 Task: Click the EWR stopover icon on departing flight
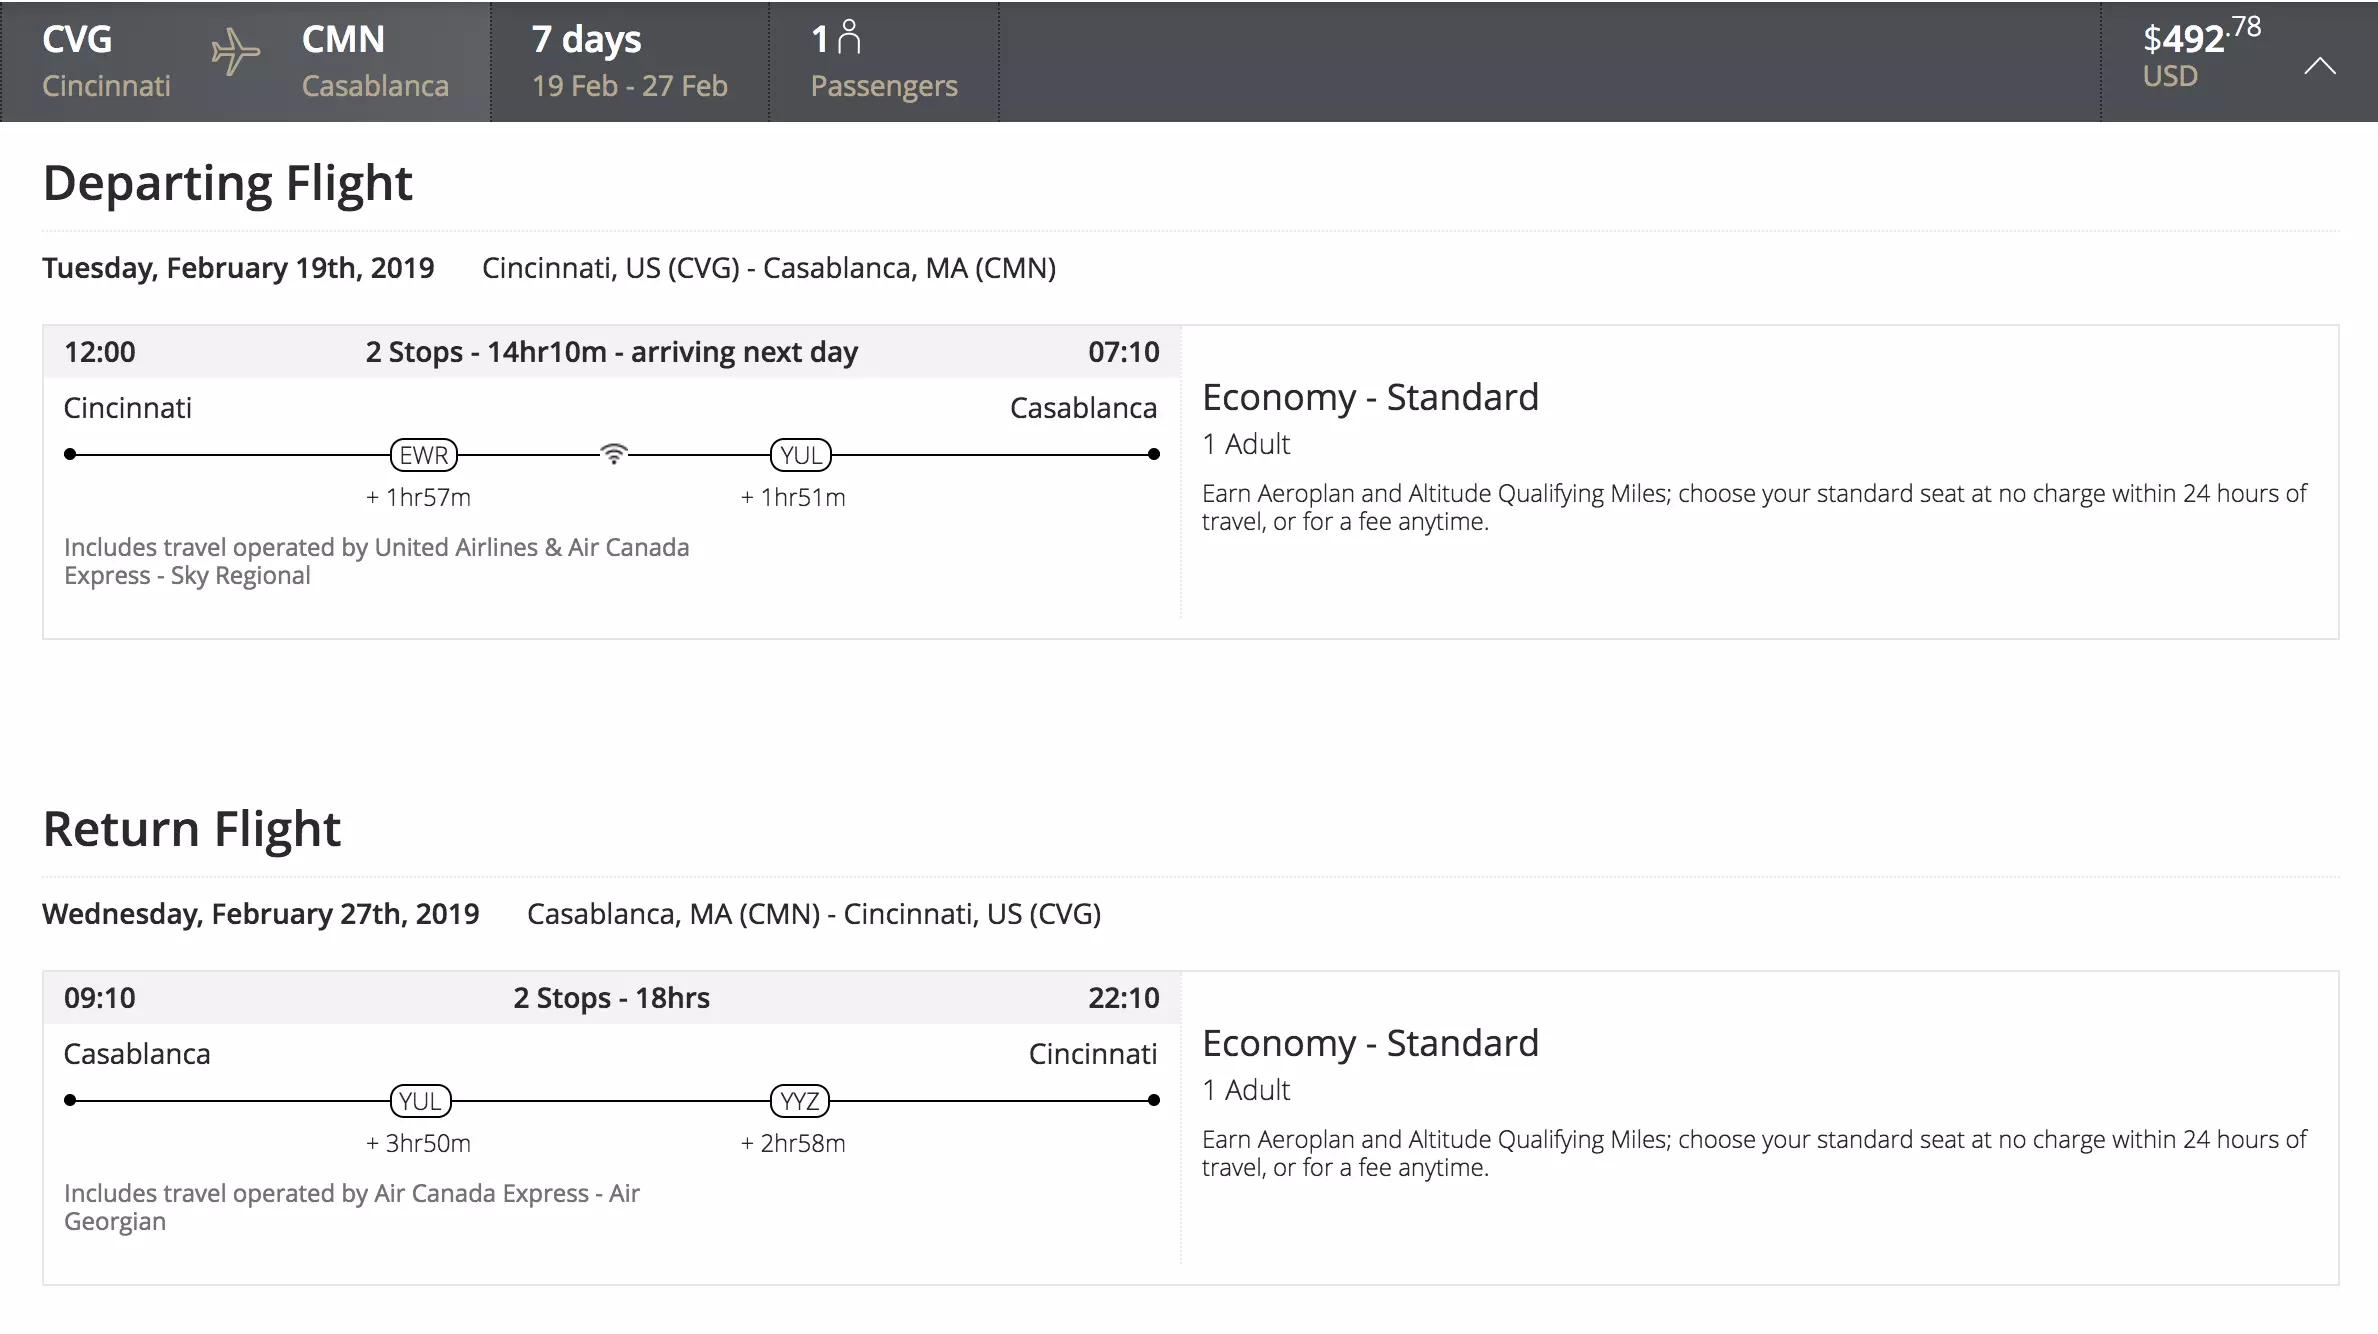coord(420,454)
